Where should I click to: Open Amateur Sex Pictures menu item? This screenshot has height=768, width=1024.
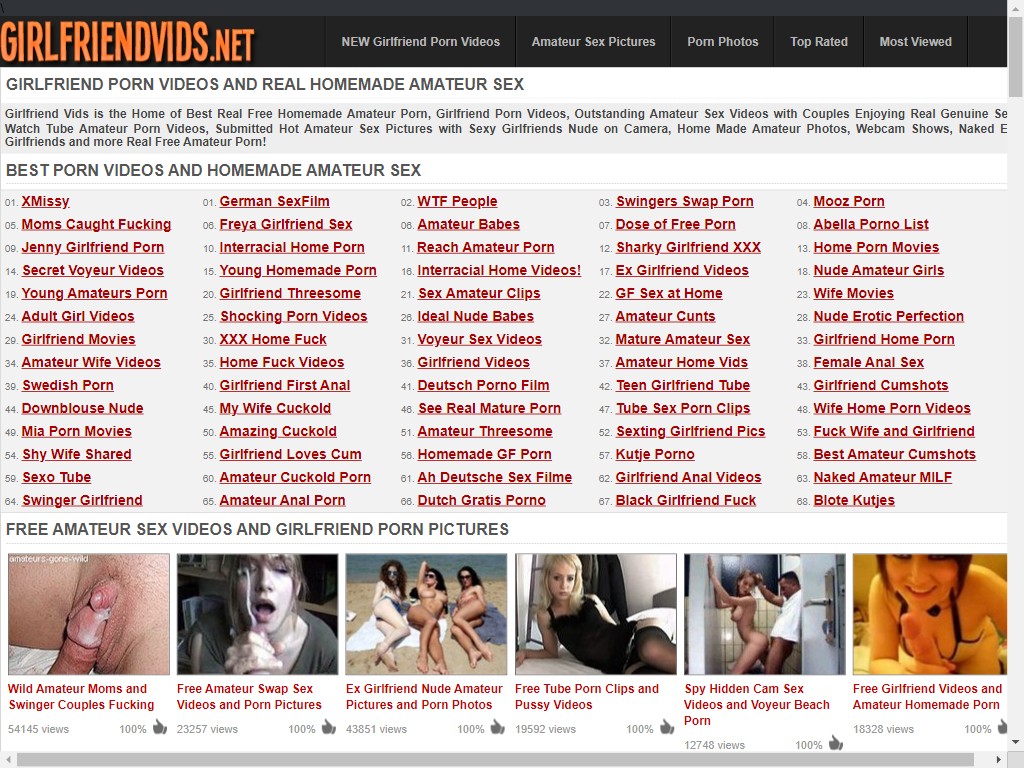pos(593,42)
